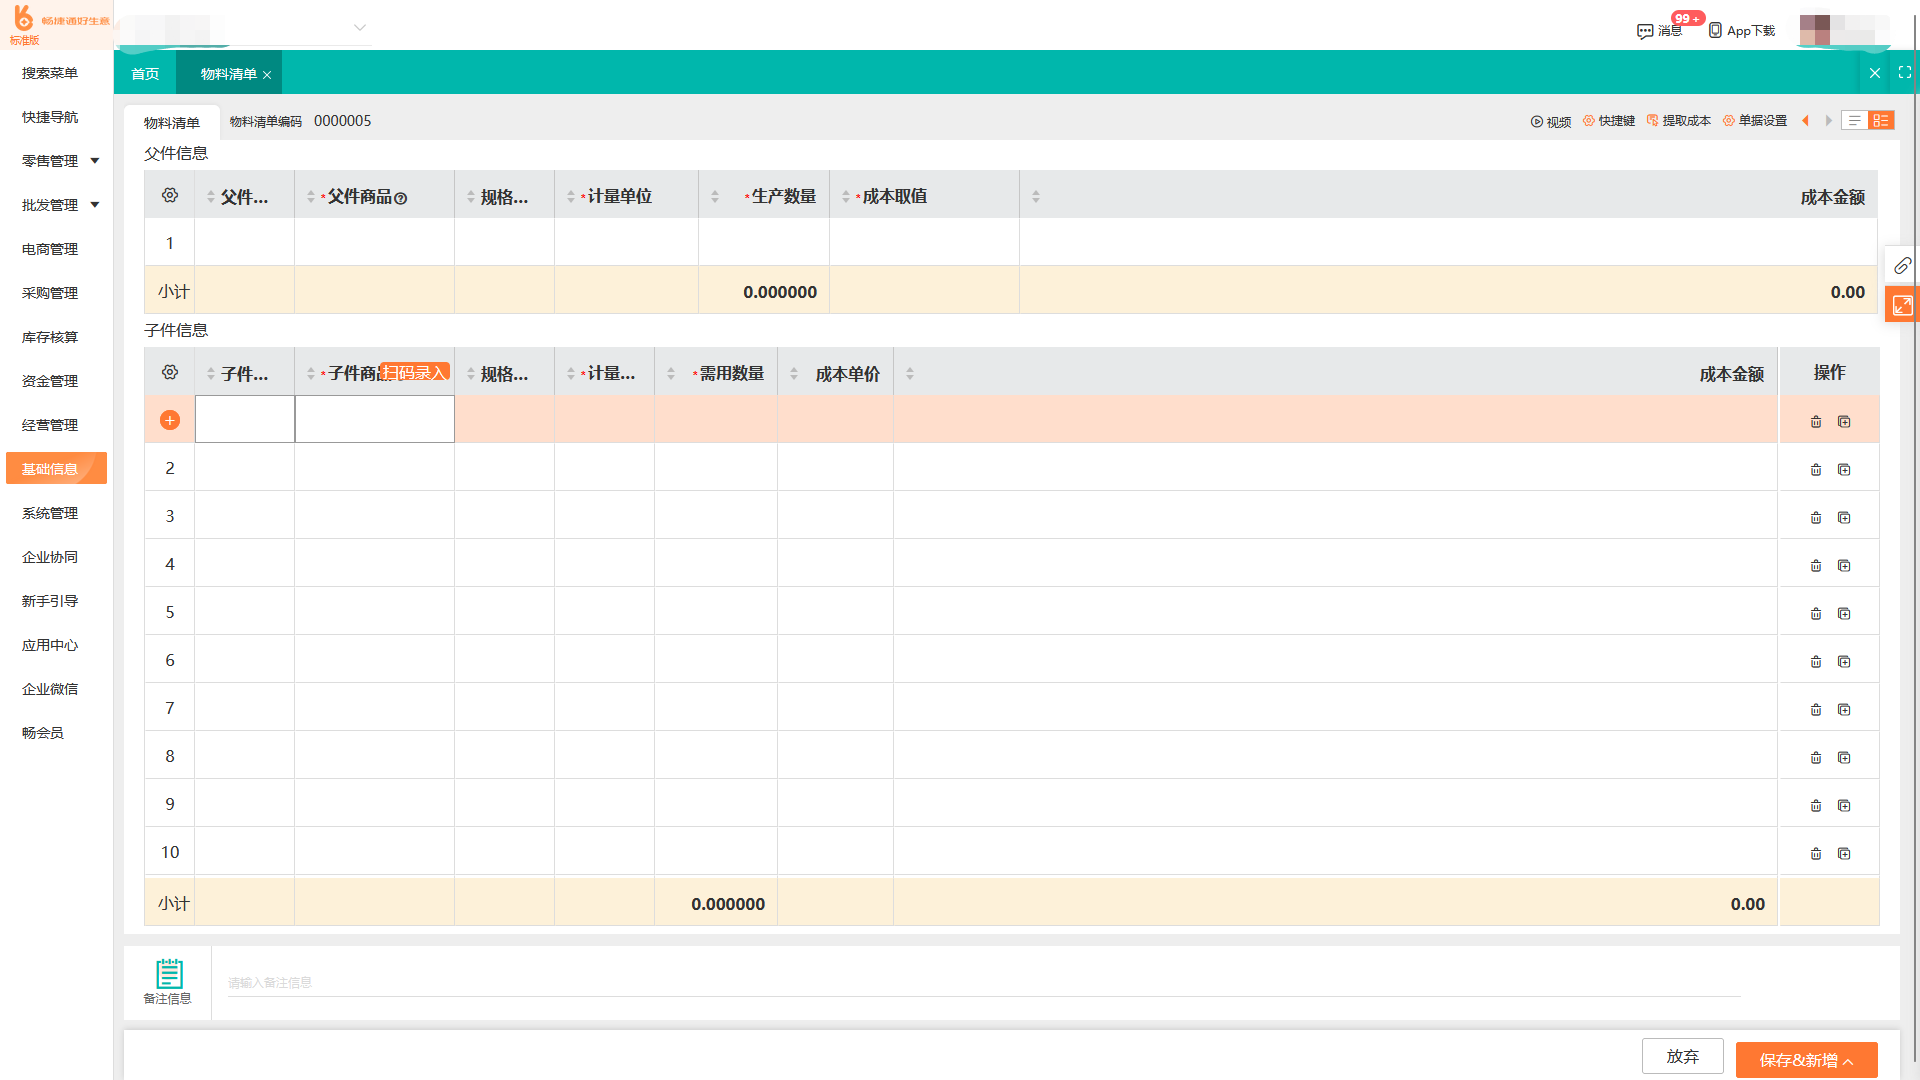Click the settings gear in 父件信息 section
The width and height of the screenshot is (1920, 1080).
pyautogui.click(x=167, y=195)
